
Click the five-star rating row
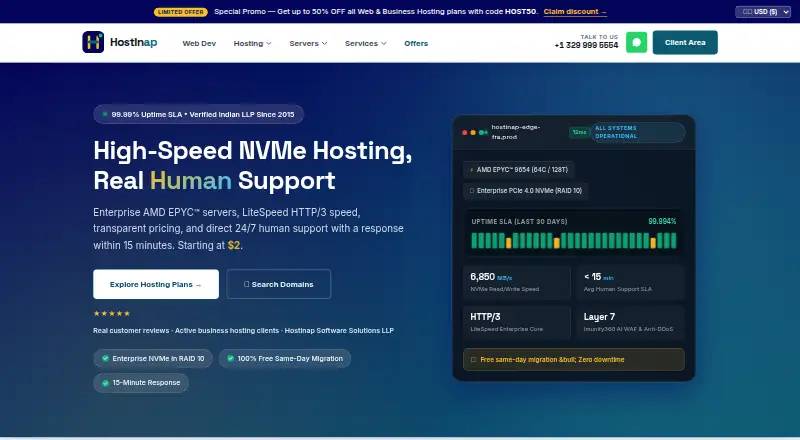click(112, 313)
